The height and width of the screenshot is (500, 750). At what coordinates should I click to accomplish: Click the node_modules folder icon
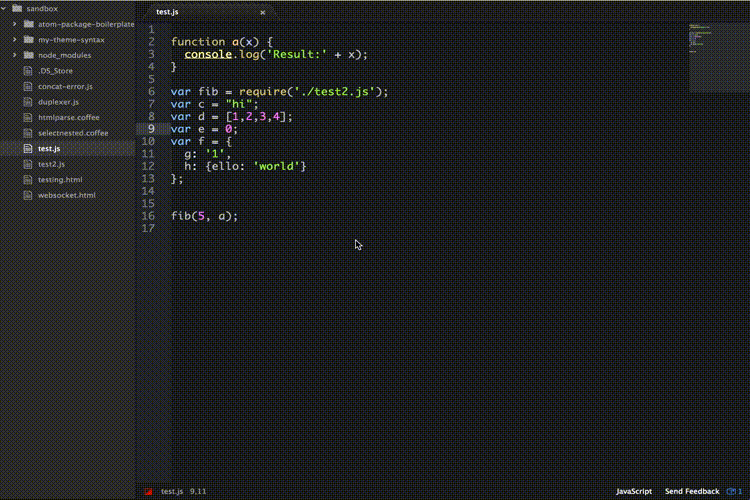(28, 55)
